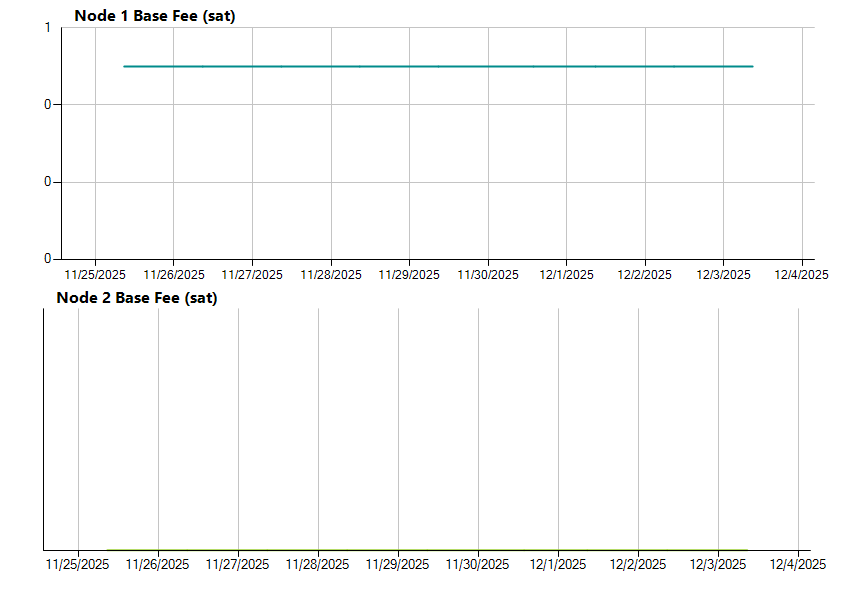Click 11/28/2025 tick label on Node 1 chart

(x=331, y=274)
